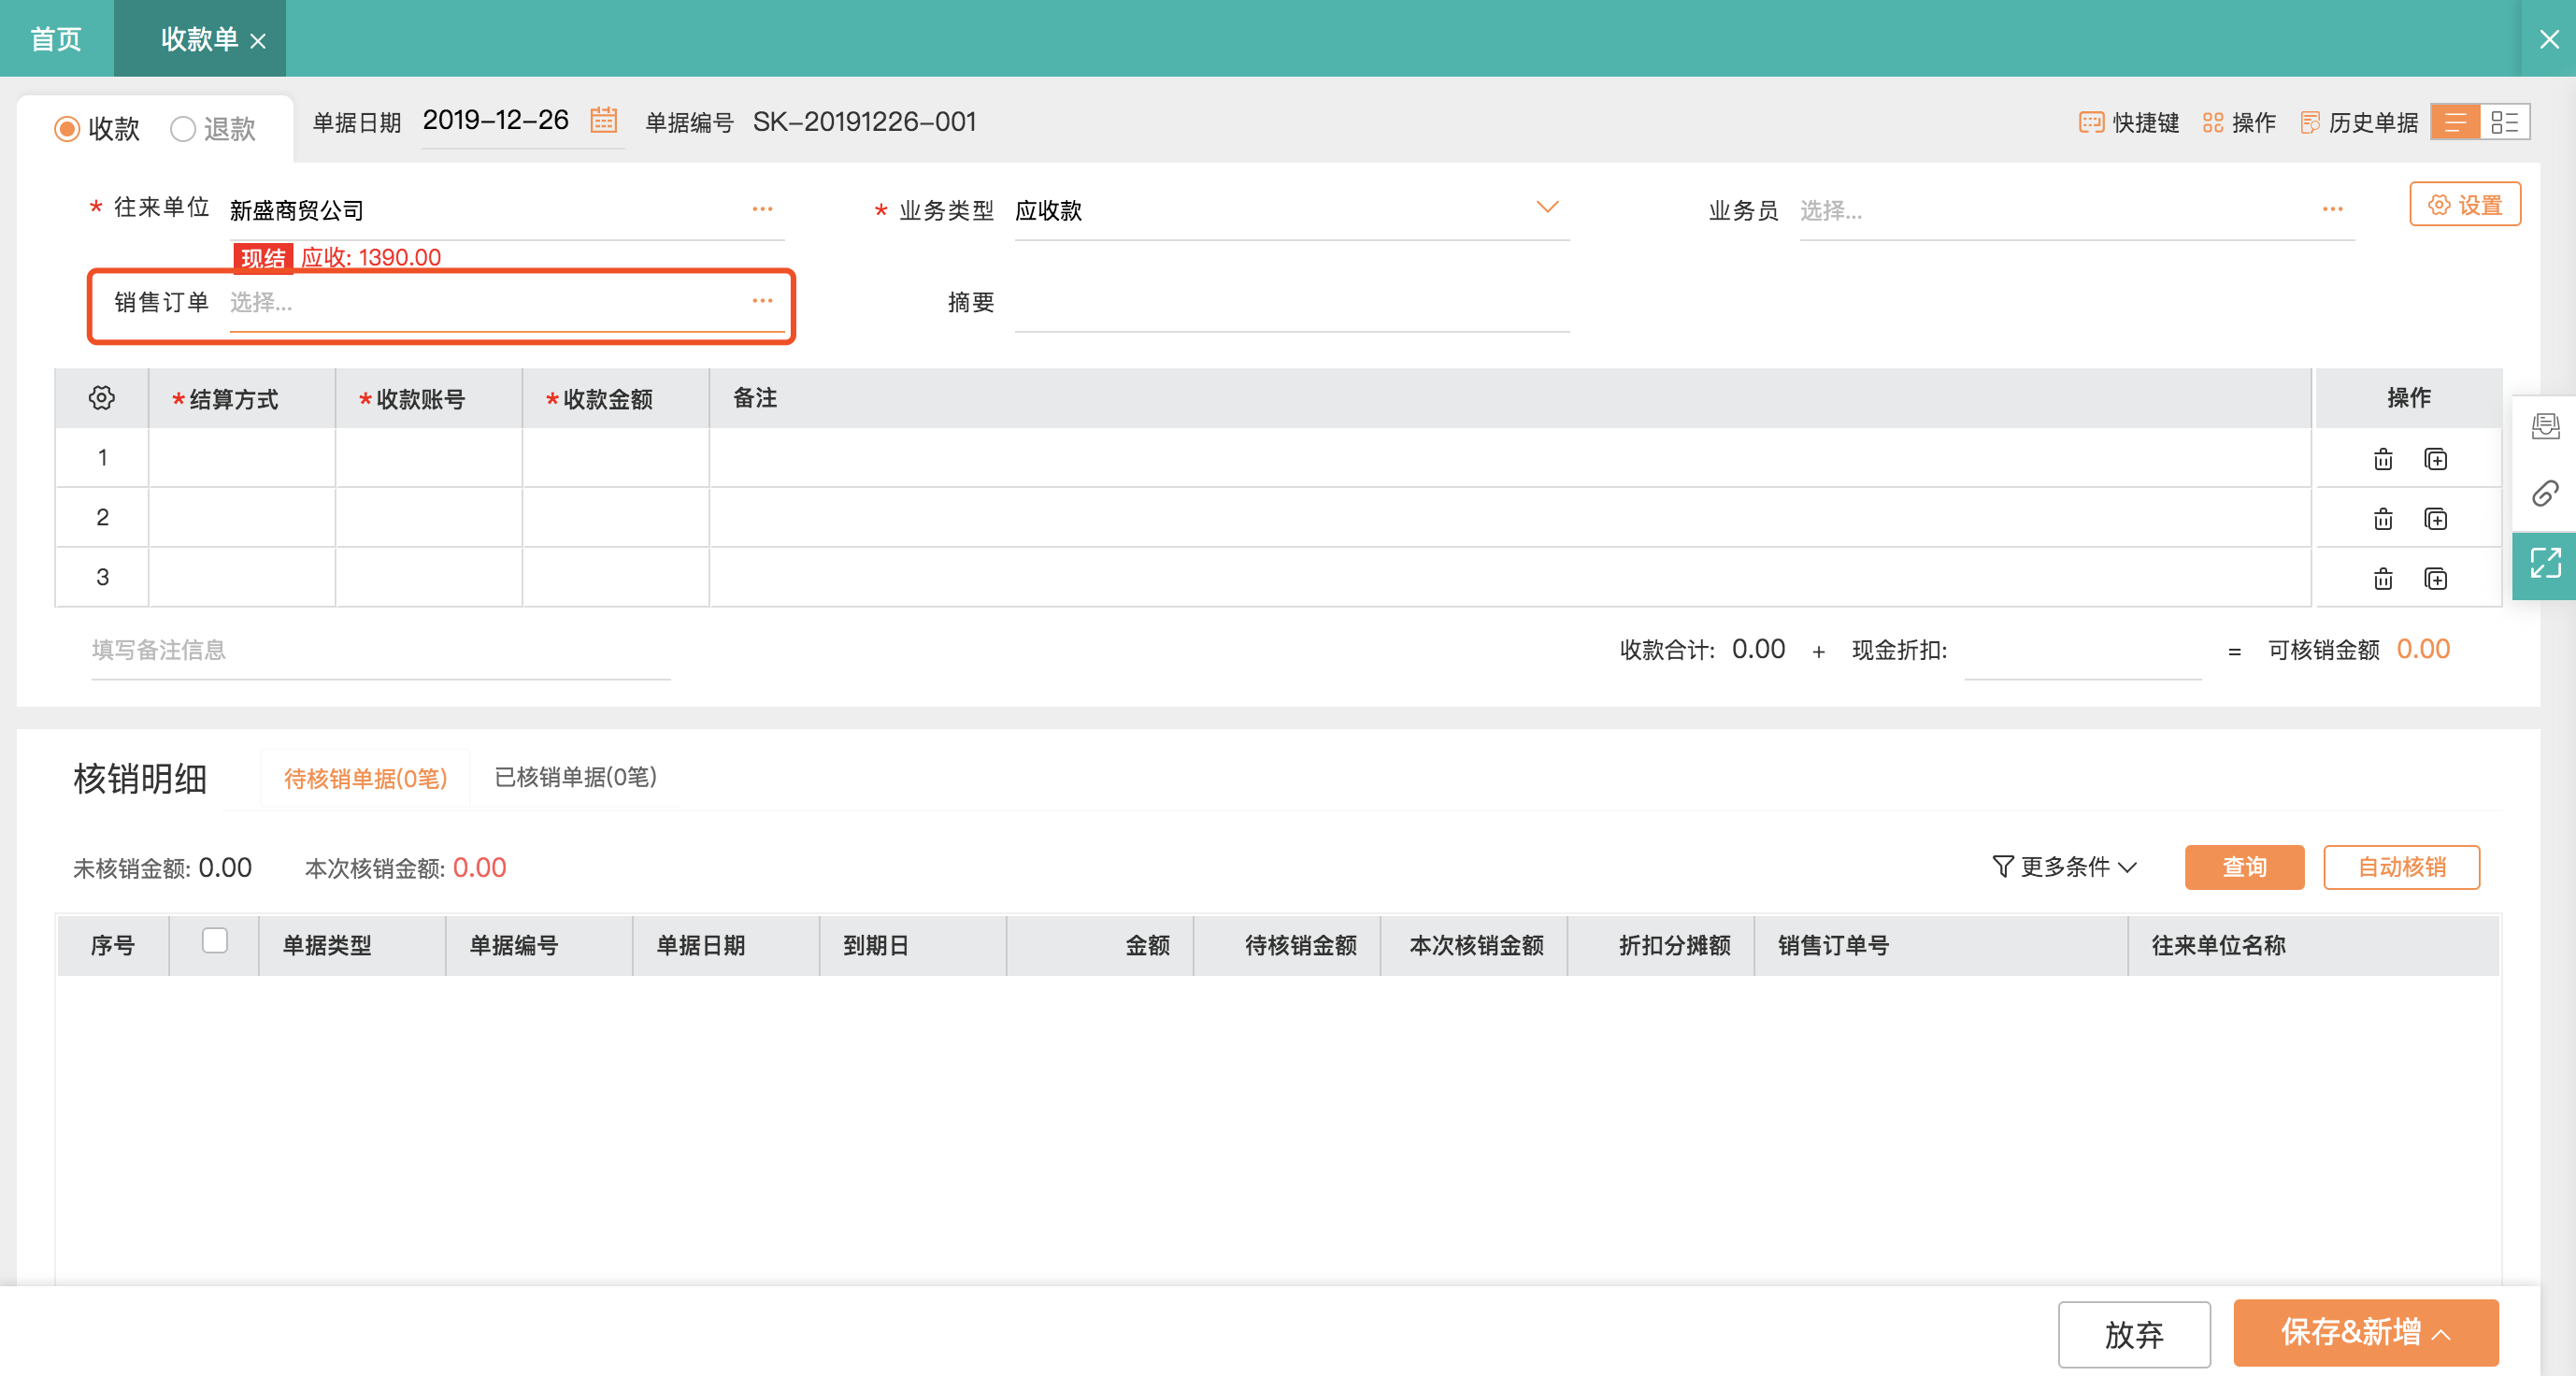Click 待核销单据 tab link

pos(358,779)
